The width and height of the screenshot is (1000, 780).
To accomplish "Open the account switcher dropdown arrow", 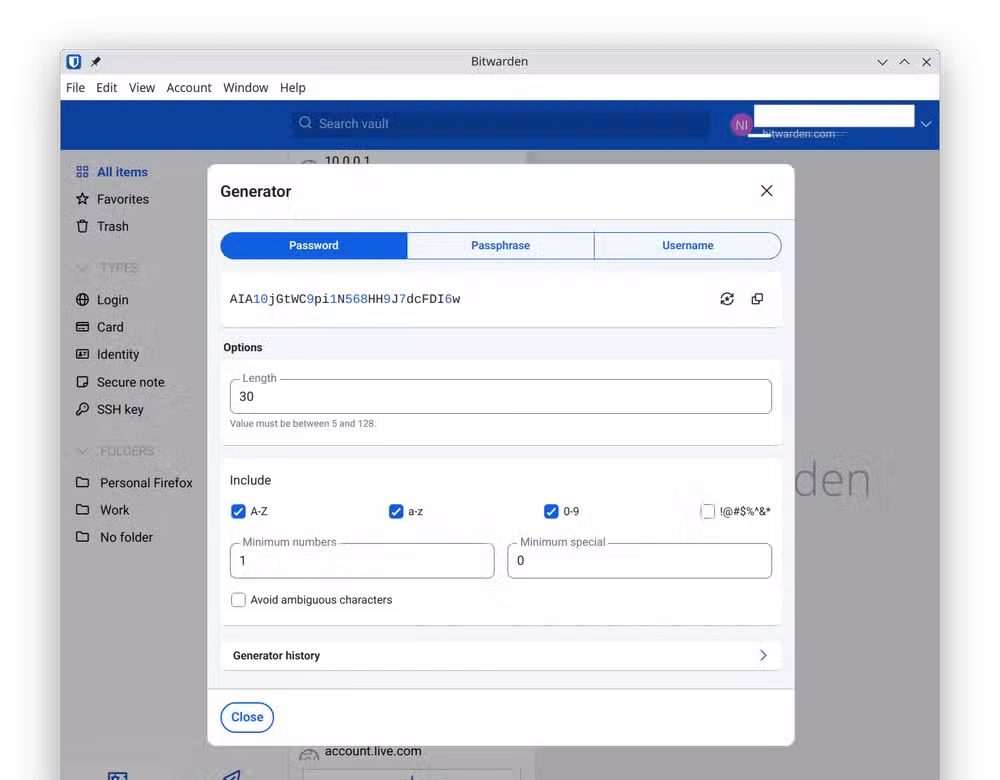I will 926,124.
